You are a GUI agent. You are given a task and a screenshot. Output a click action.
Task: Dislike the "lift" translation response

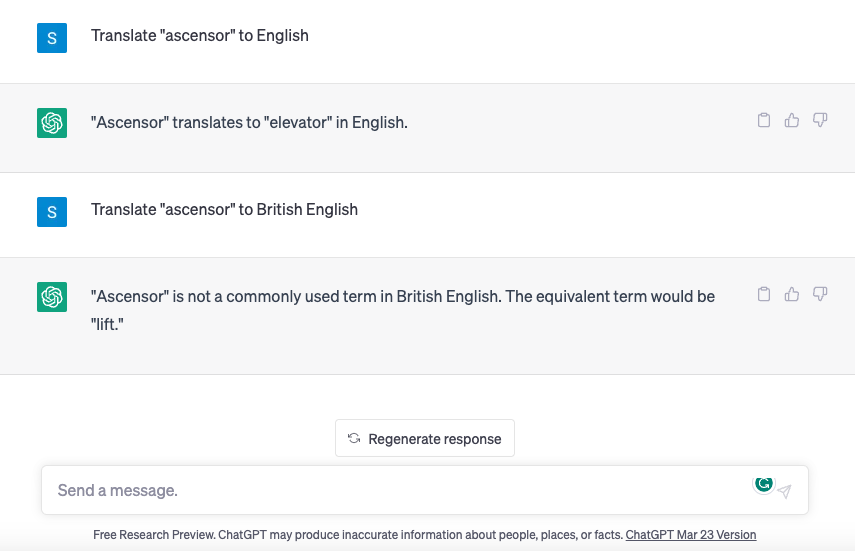[x=820, y=294]
